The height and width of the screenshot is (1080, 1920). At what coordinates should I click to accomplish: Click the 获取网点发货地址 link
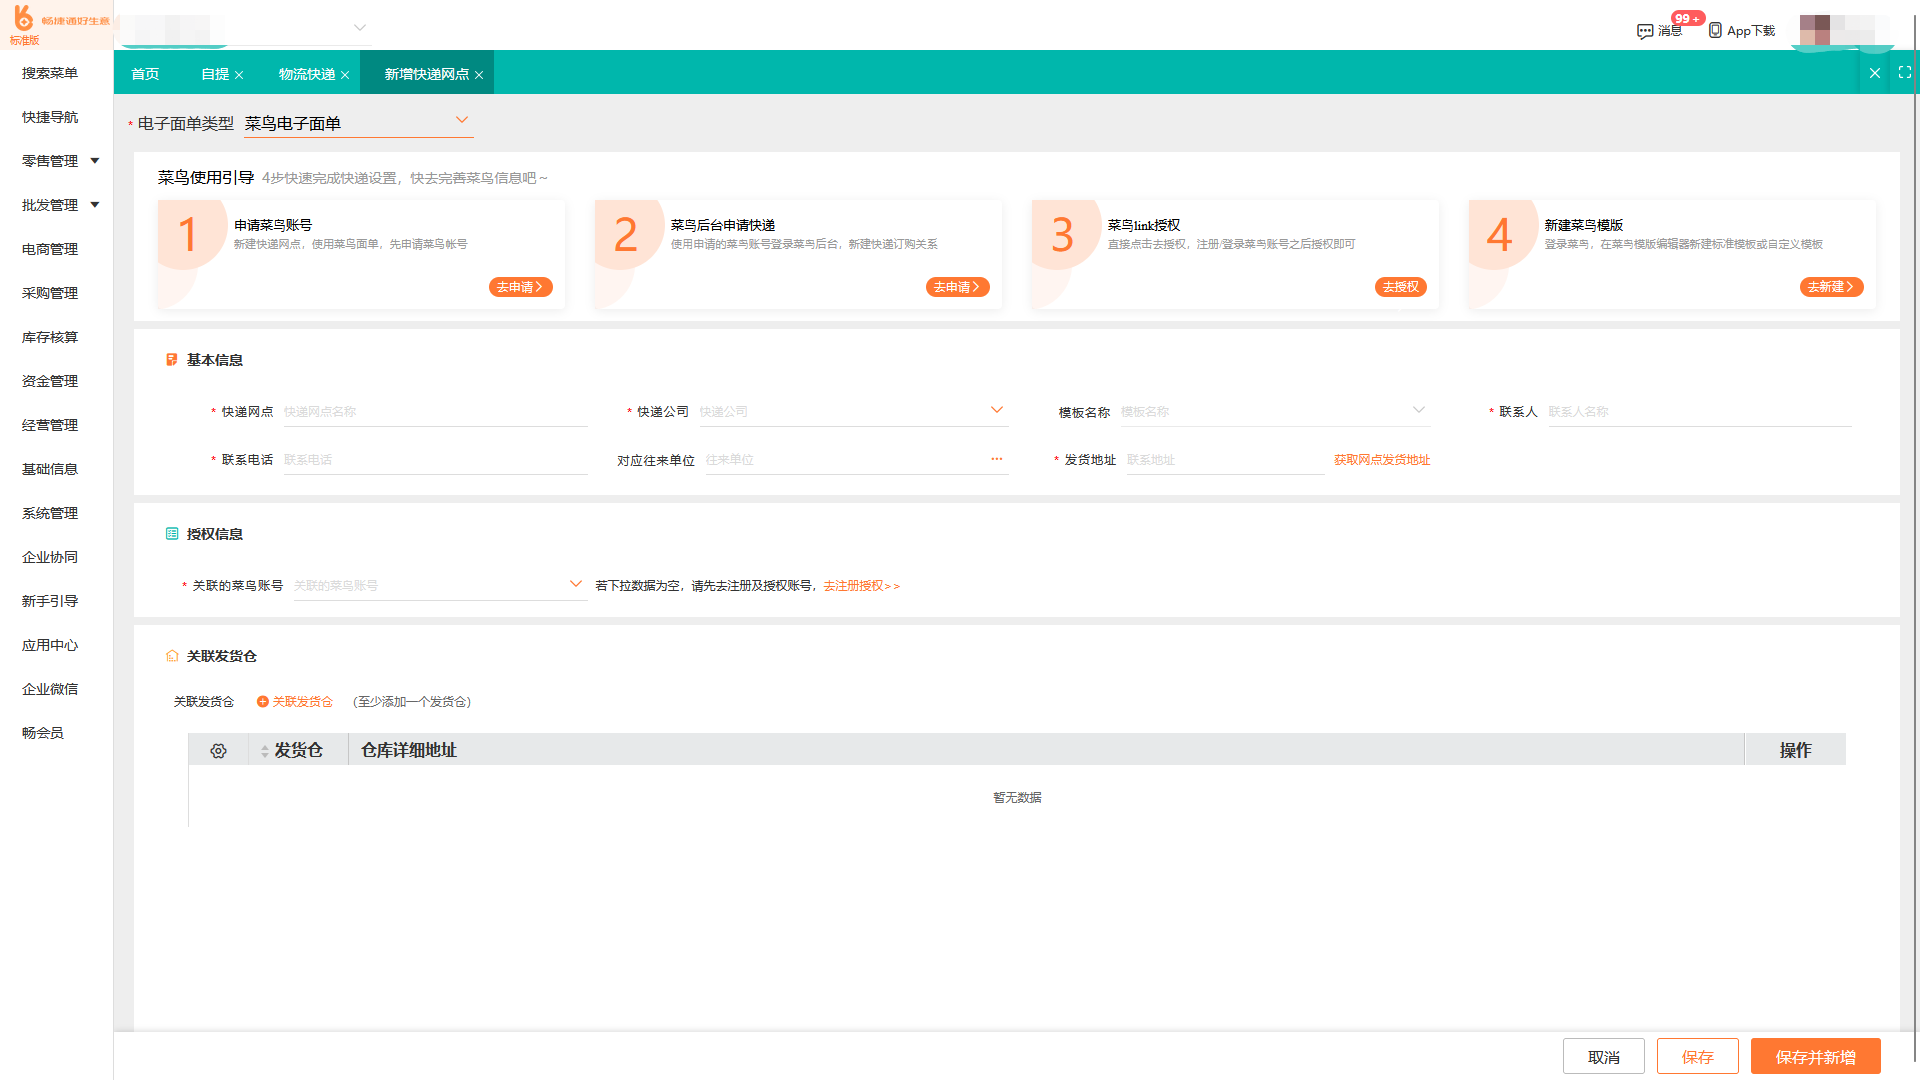coord(1383,459)
